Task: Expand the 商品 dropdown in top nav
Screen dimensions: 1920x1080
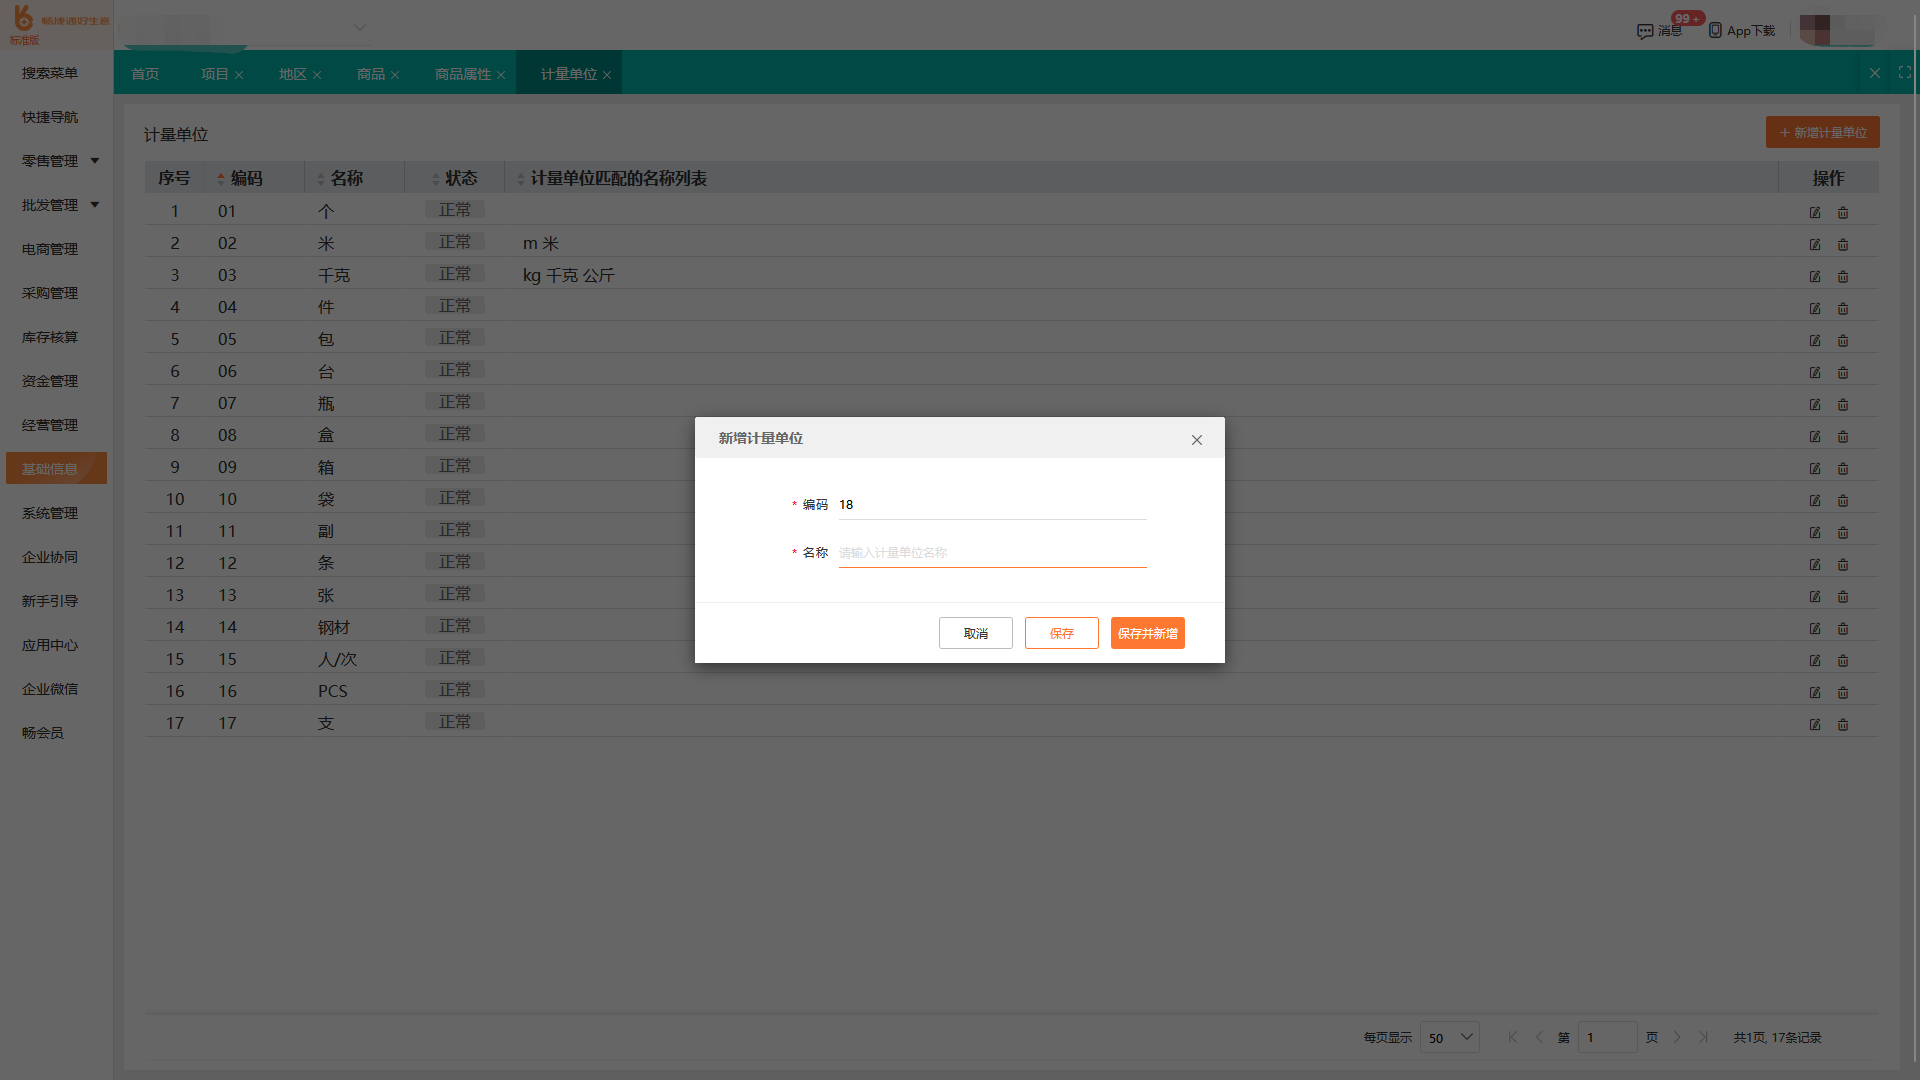Action: tap(371, 73)
